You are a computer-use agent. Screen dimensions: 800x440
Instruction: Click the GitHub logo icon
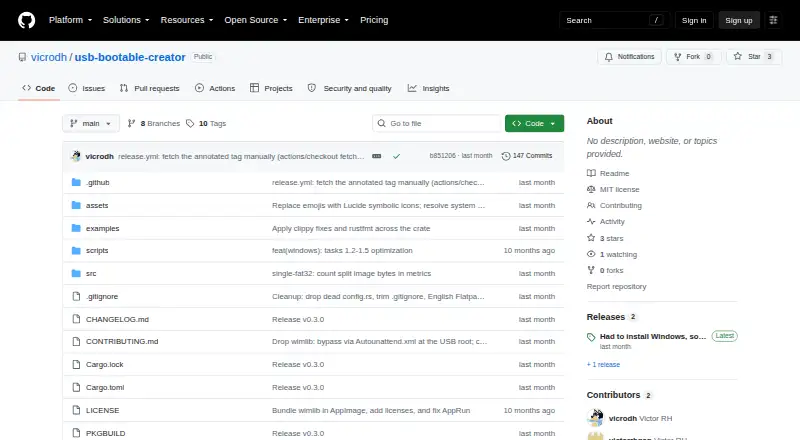[x=27, y=20]
